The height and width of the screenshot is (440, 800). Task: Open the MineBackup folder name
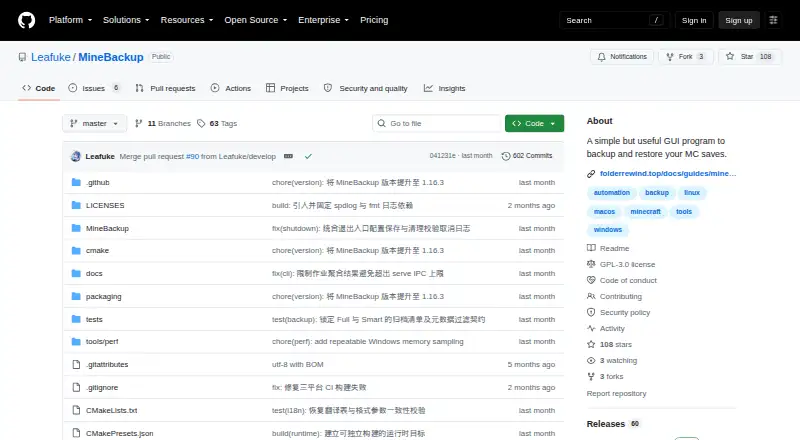[107, 228]
